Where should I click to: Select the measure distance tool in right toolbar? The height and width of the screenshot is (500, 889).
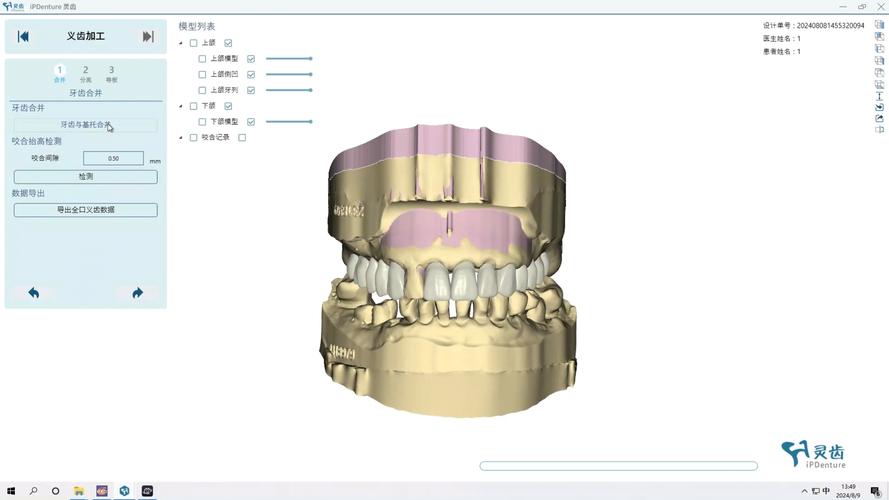(879, 96)
